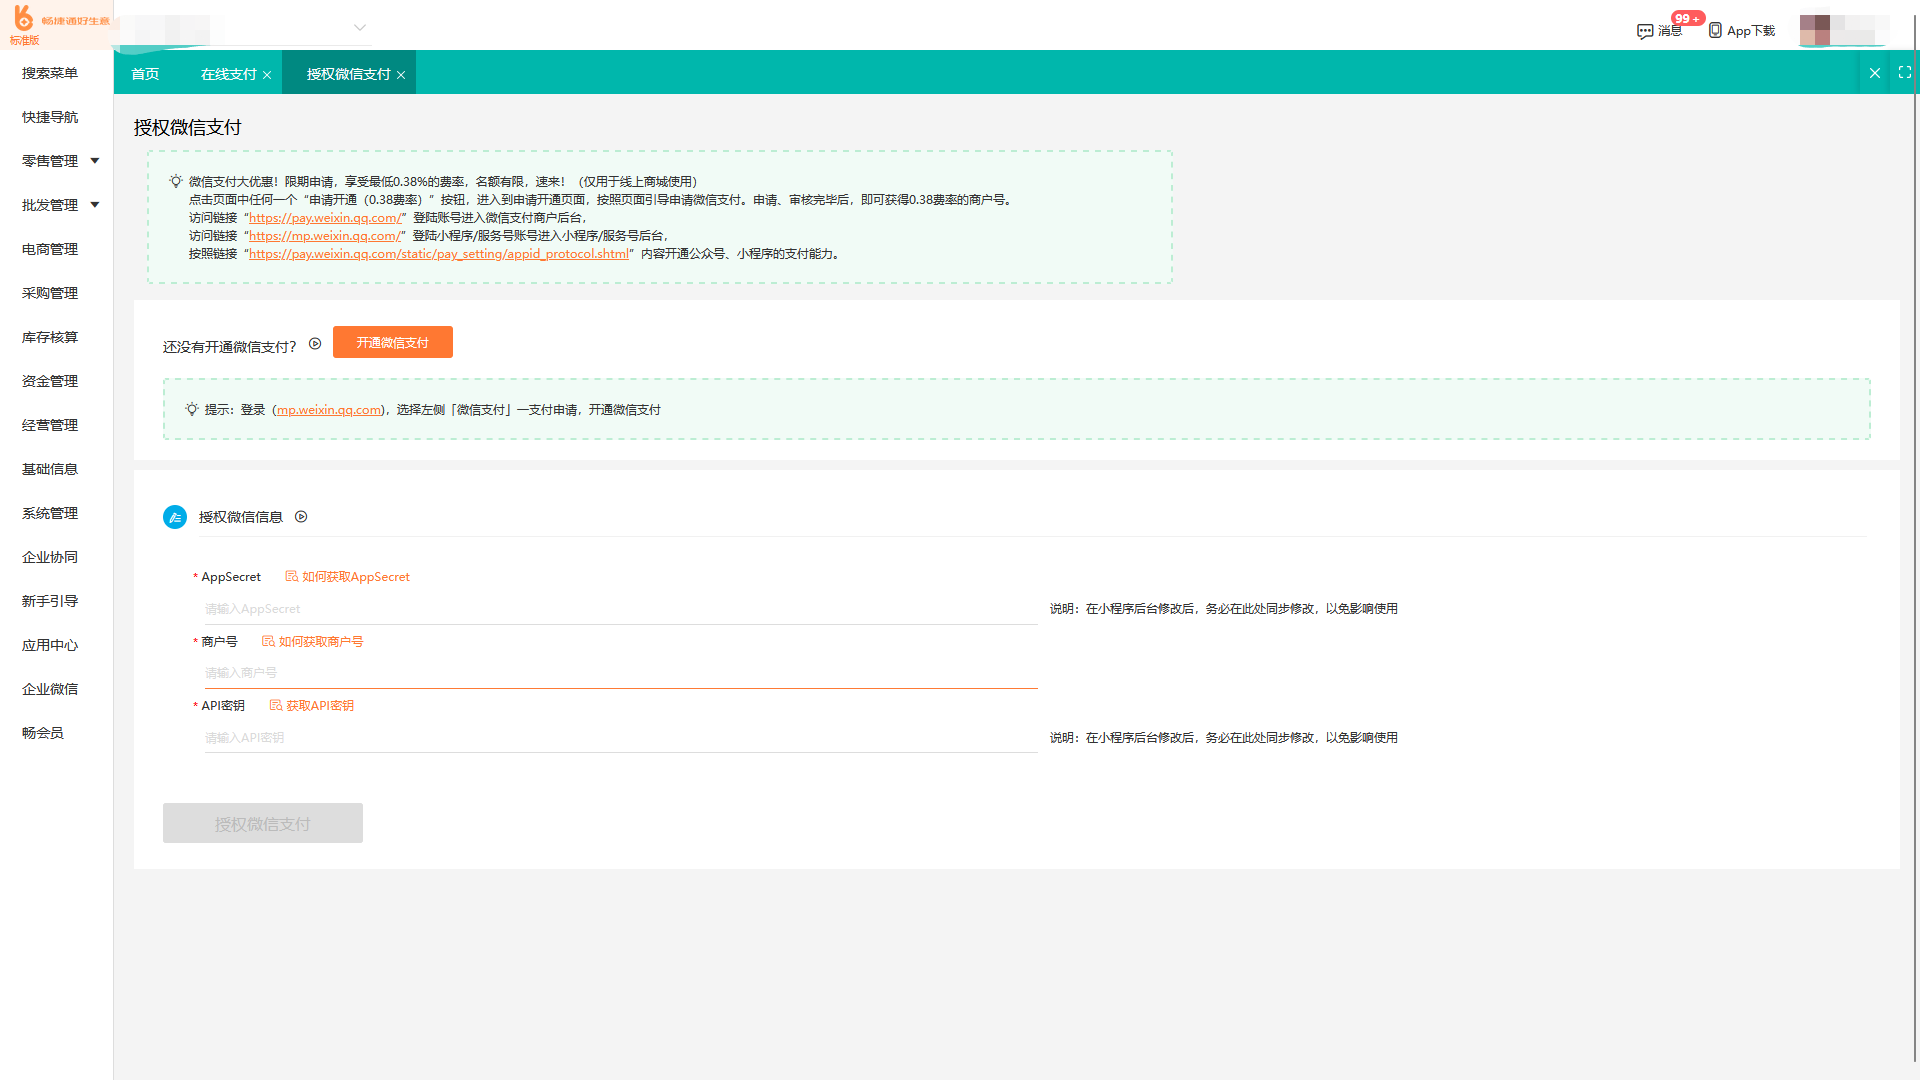The height and width of the screenshot is (1080, 1920).
Task: Click the 授权微信支付 tab
Action: 348,74
